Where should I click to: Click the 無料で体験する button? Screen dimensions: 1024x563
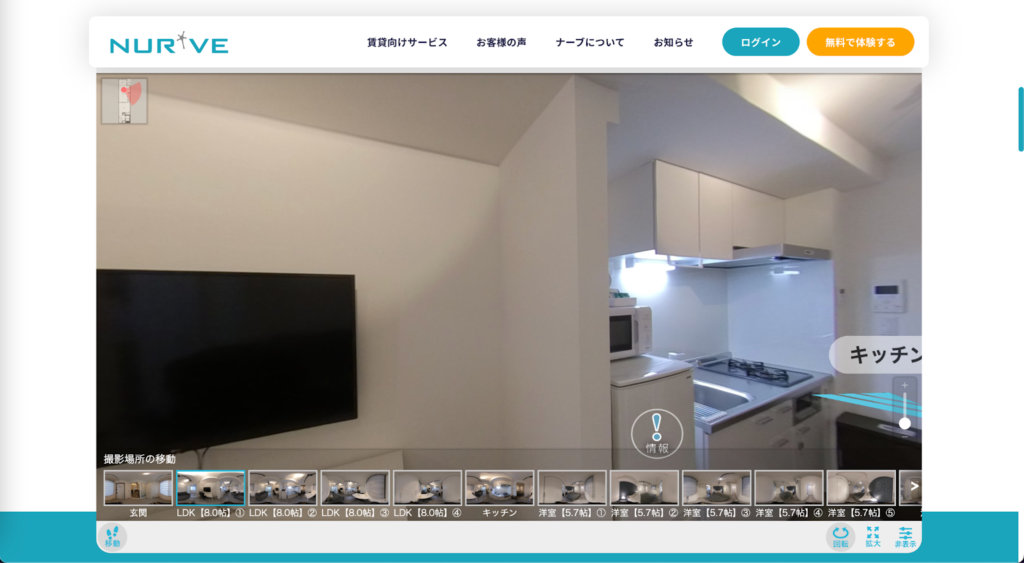tap(860, 42)
